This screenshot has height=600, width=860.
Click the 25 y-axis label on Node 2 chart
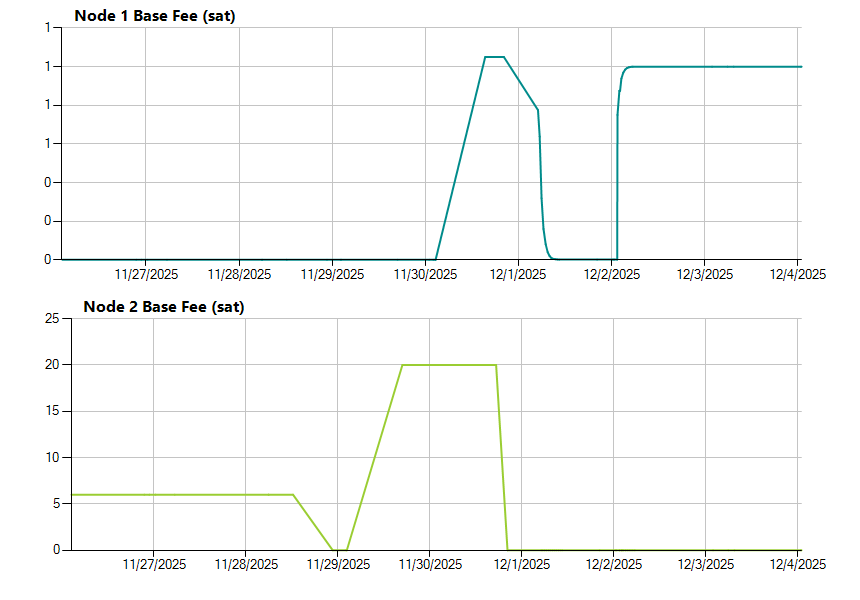tap(52, 319)
